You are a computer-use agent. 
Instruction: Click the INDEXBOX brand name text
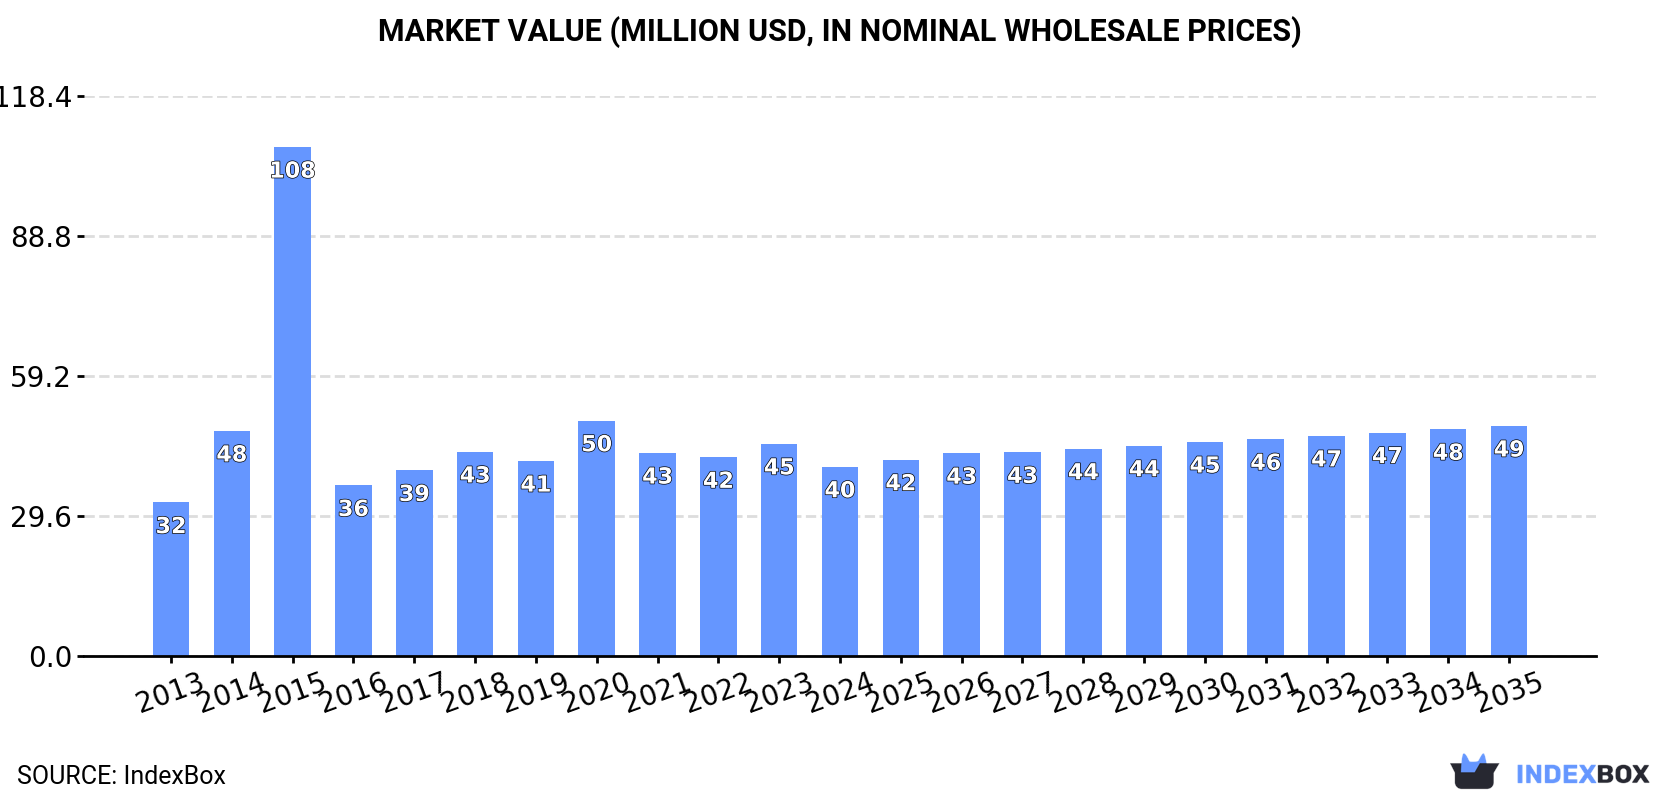(1582, 774)
